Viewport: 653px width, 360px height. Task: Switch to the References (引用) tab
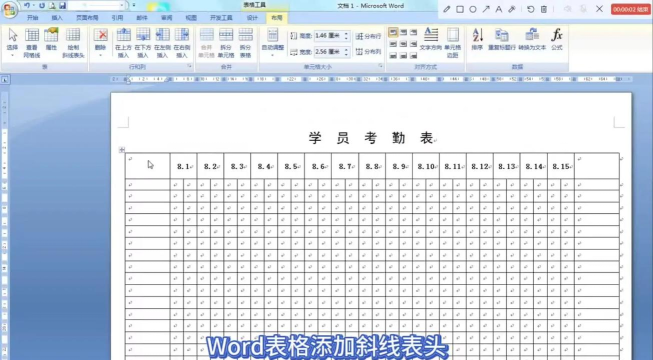[x=117, y=18]
